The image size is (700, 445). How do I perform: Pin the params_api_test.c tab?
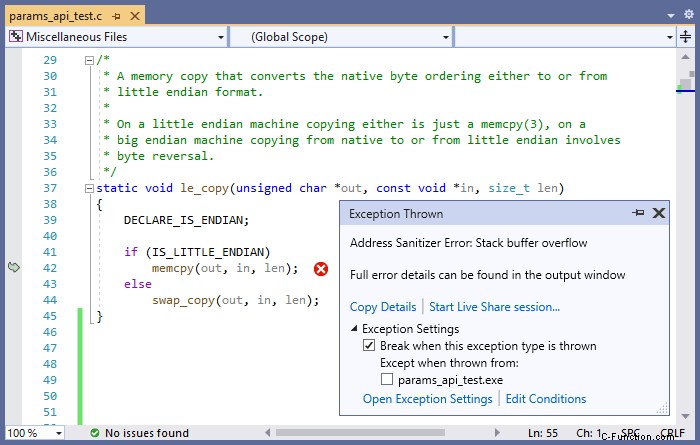(x=117, y=17)
